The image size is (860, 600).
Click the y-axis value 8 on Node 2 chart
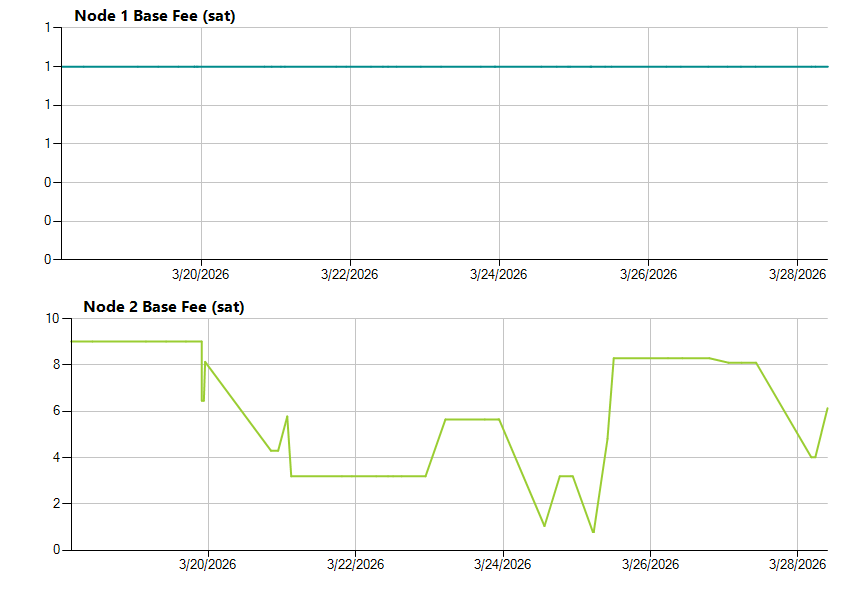point(56,365)
